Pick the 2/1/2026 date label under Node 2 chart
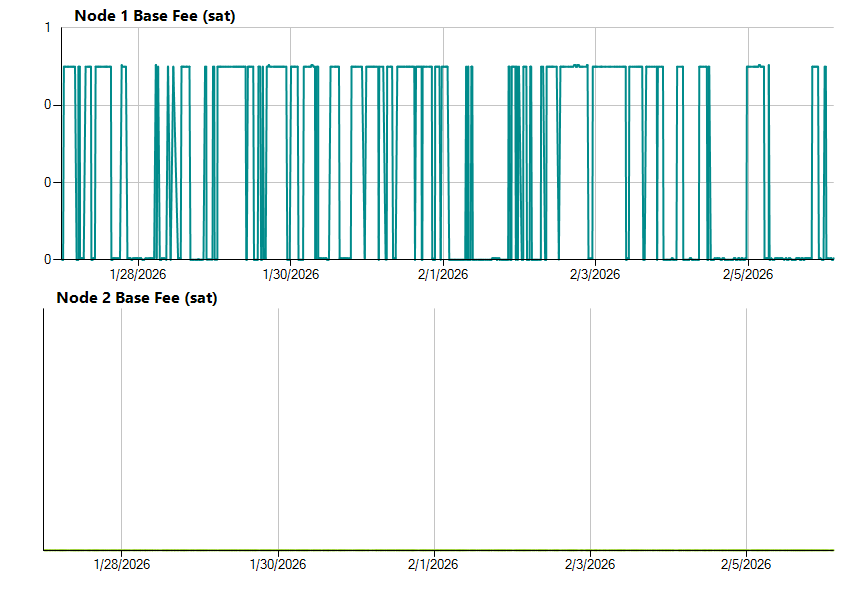 pos(433,565)
